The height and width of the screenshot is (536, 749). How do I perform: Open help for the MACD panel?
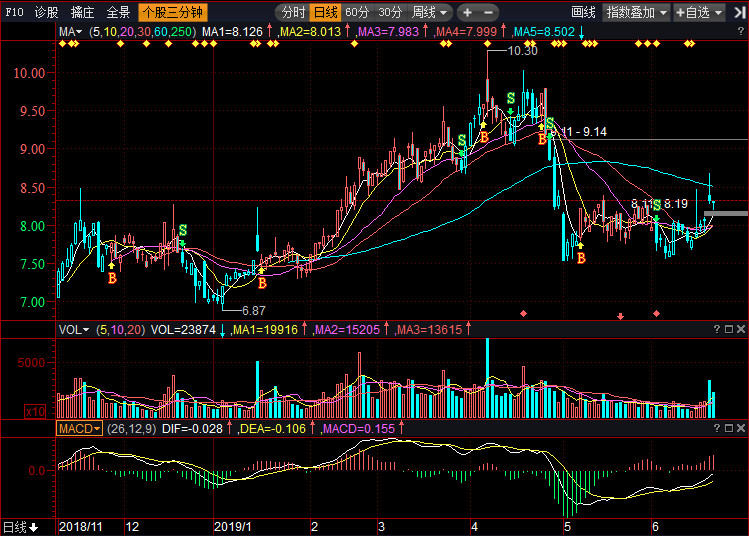[x=716, y=427]
